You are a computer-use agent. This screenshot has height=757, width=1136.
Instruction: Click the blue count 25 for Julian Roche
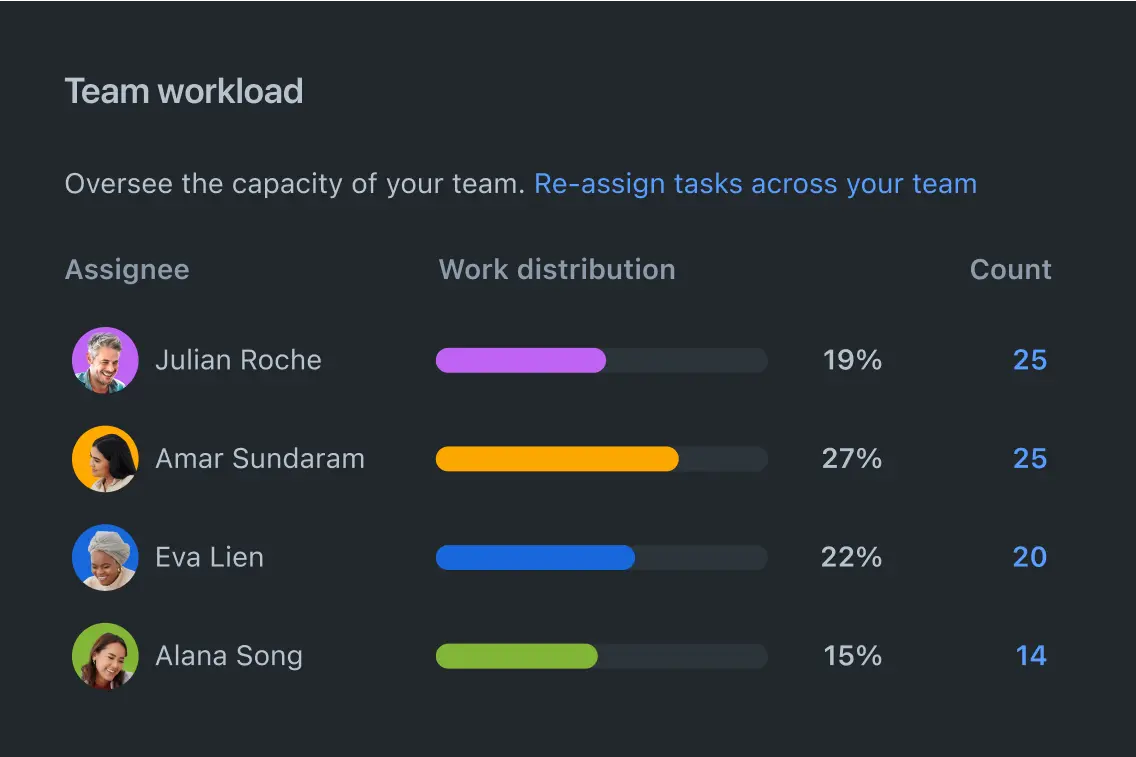[1030, 360]
